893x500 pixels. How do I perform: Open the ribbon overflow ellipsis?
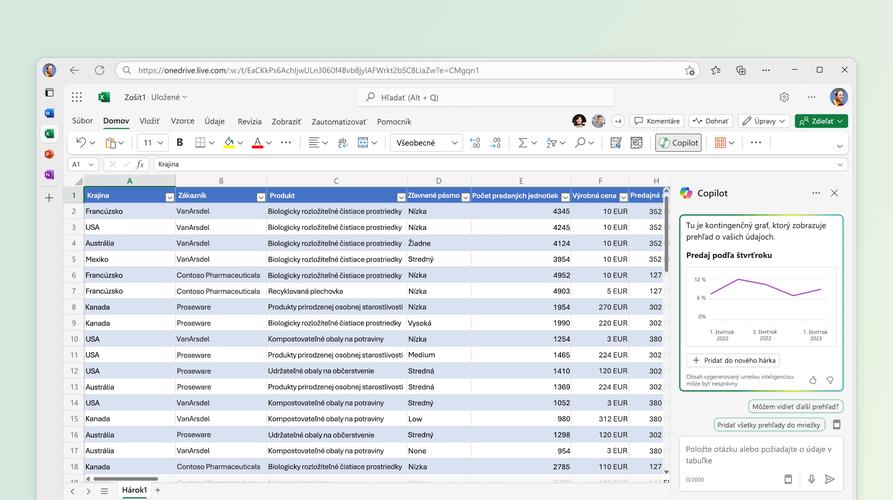click(756, 142)
